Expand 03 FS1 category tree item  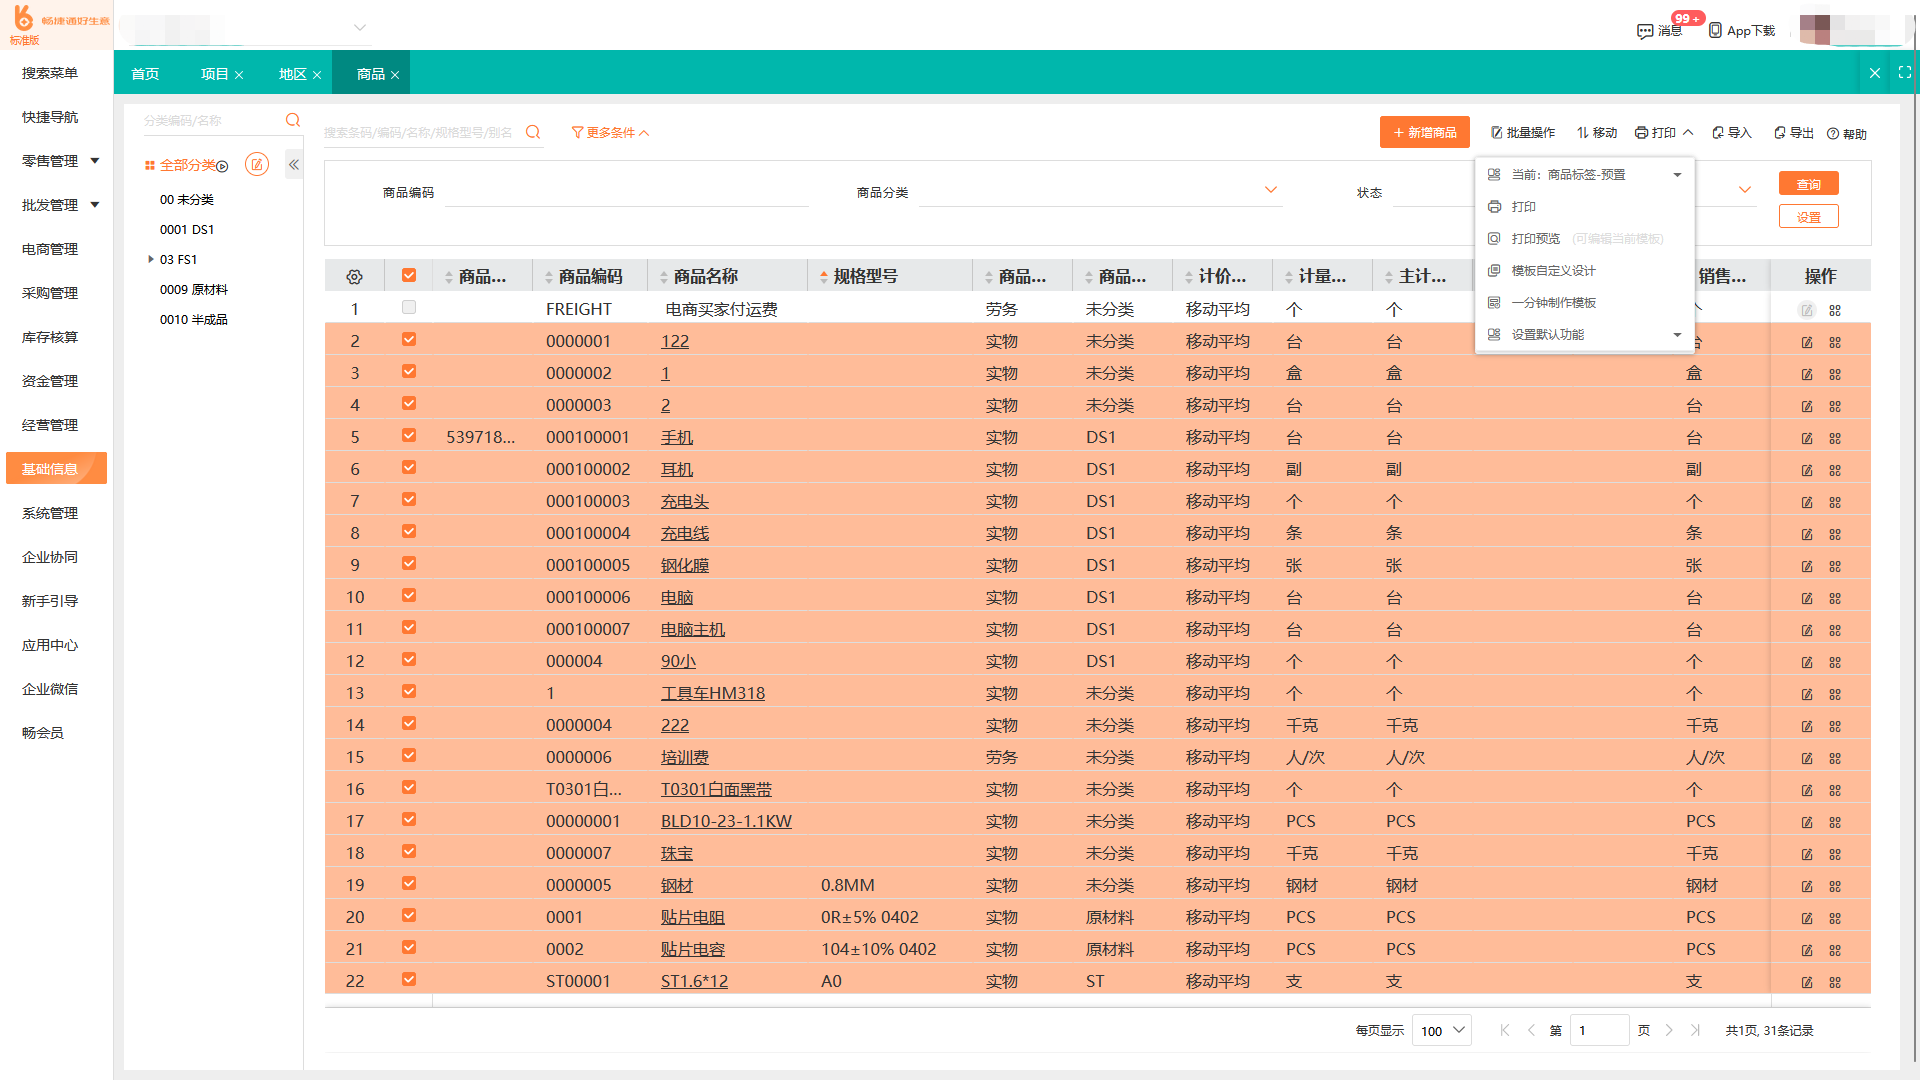coord(148,258)
